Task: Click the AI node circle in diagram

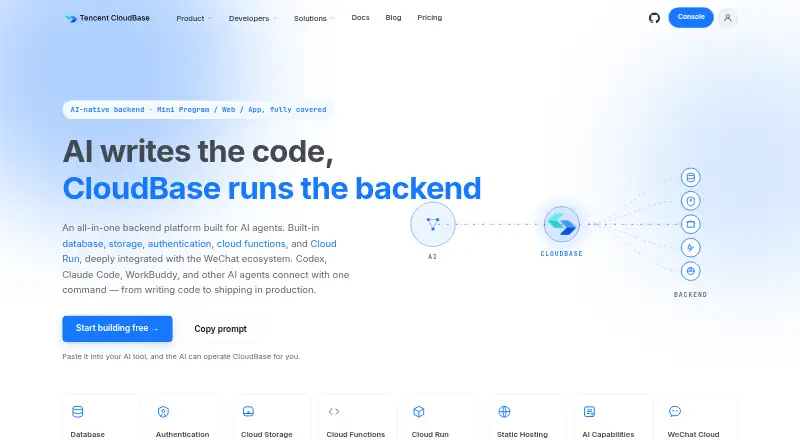Action: [x=433, y=224]
